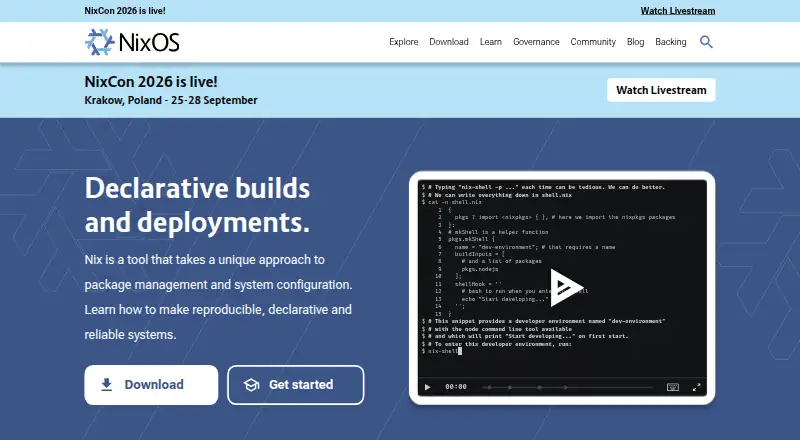Click the Get started button
This screenshot has width=800, height=440.
296,385
